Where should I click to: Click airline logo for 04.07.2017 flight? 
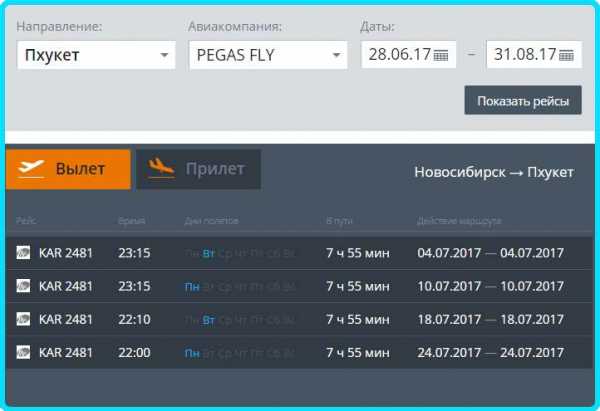[24, 253]
